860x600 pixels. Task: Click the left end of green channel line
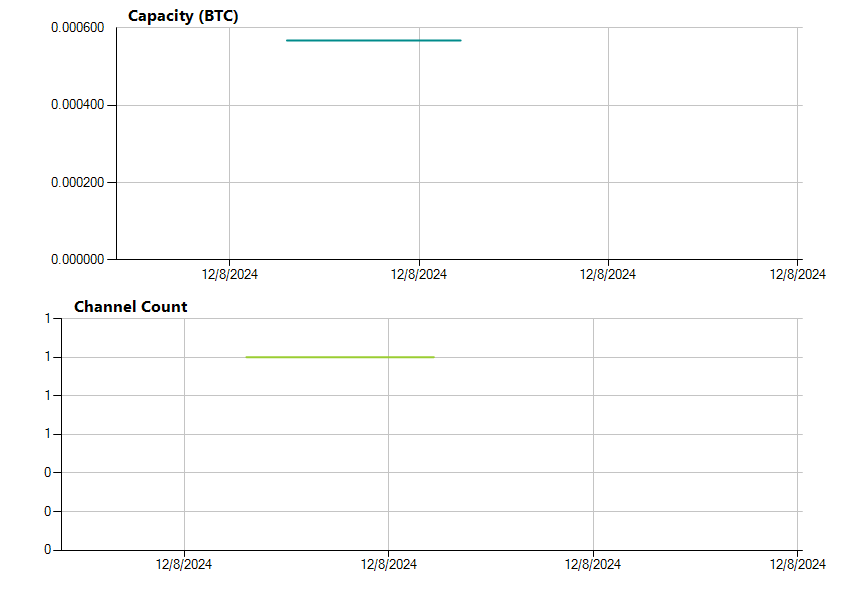click(x=248, y=357)
